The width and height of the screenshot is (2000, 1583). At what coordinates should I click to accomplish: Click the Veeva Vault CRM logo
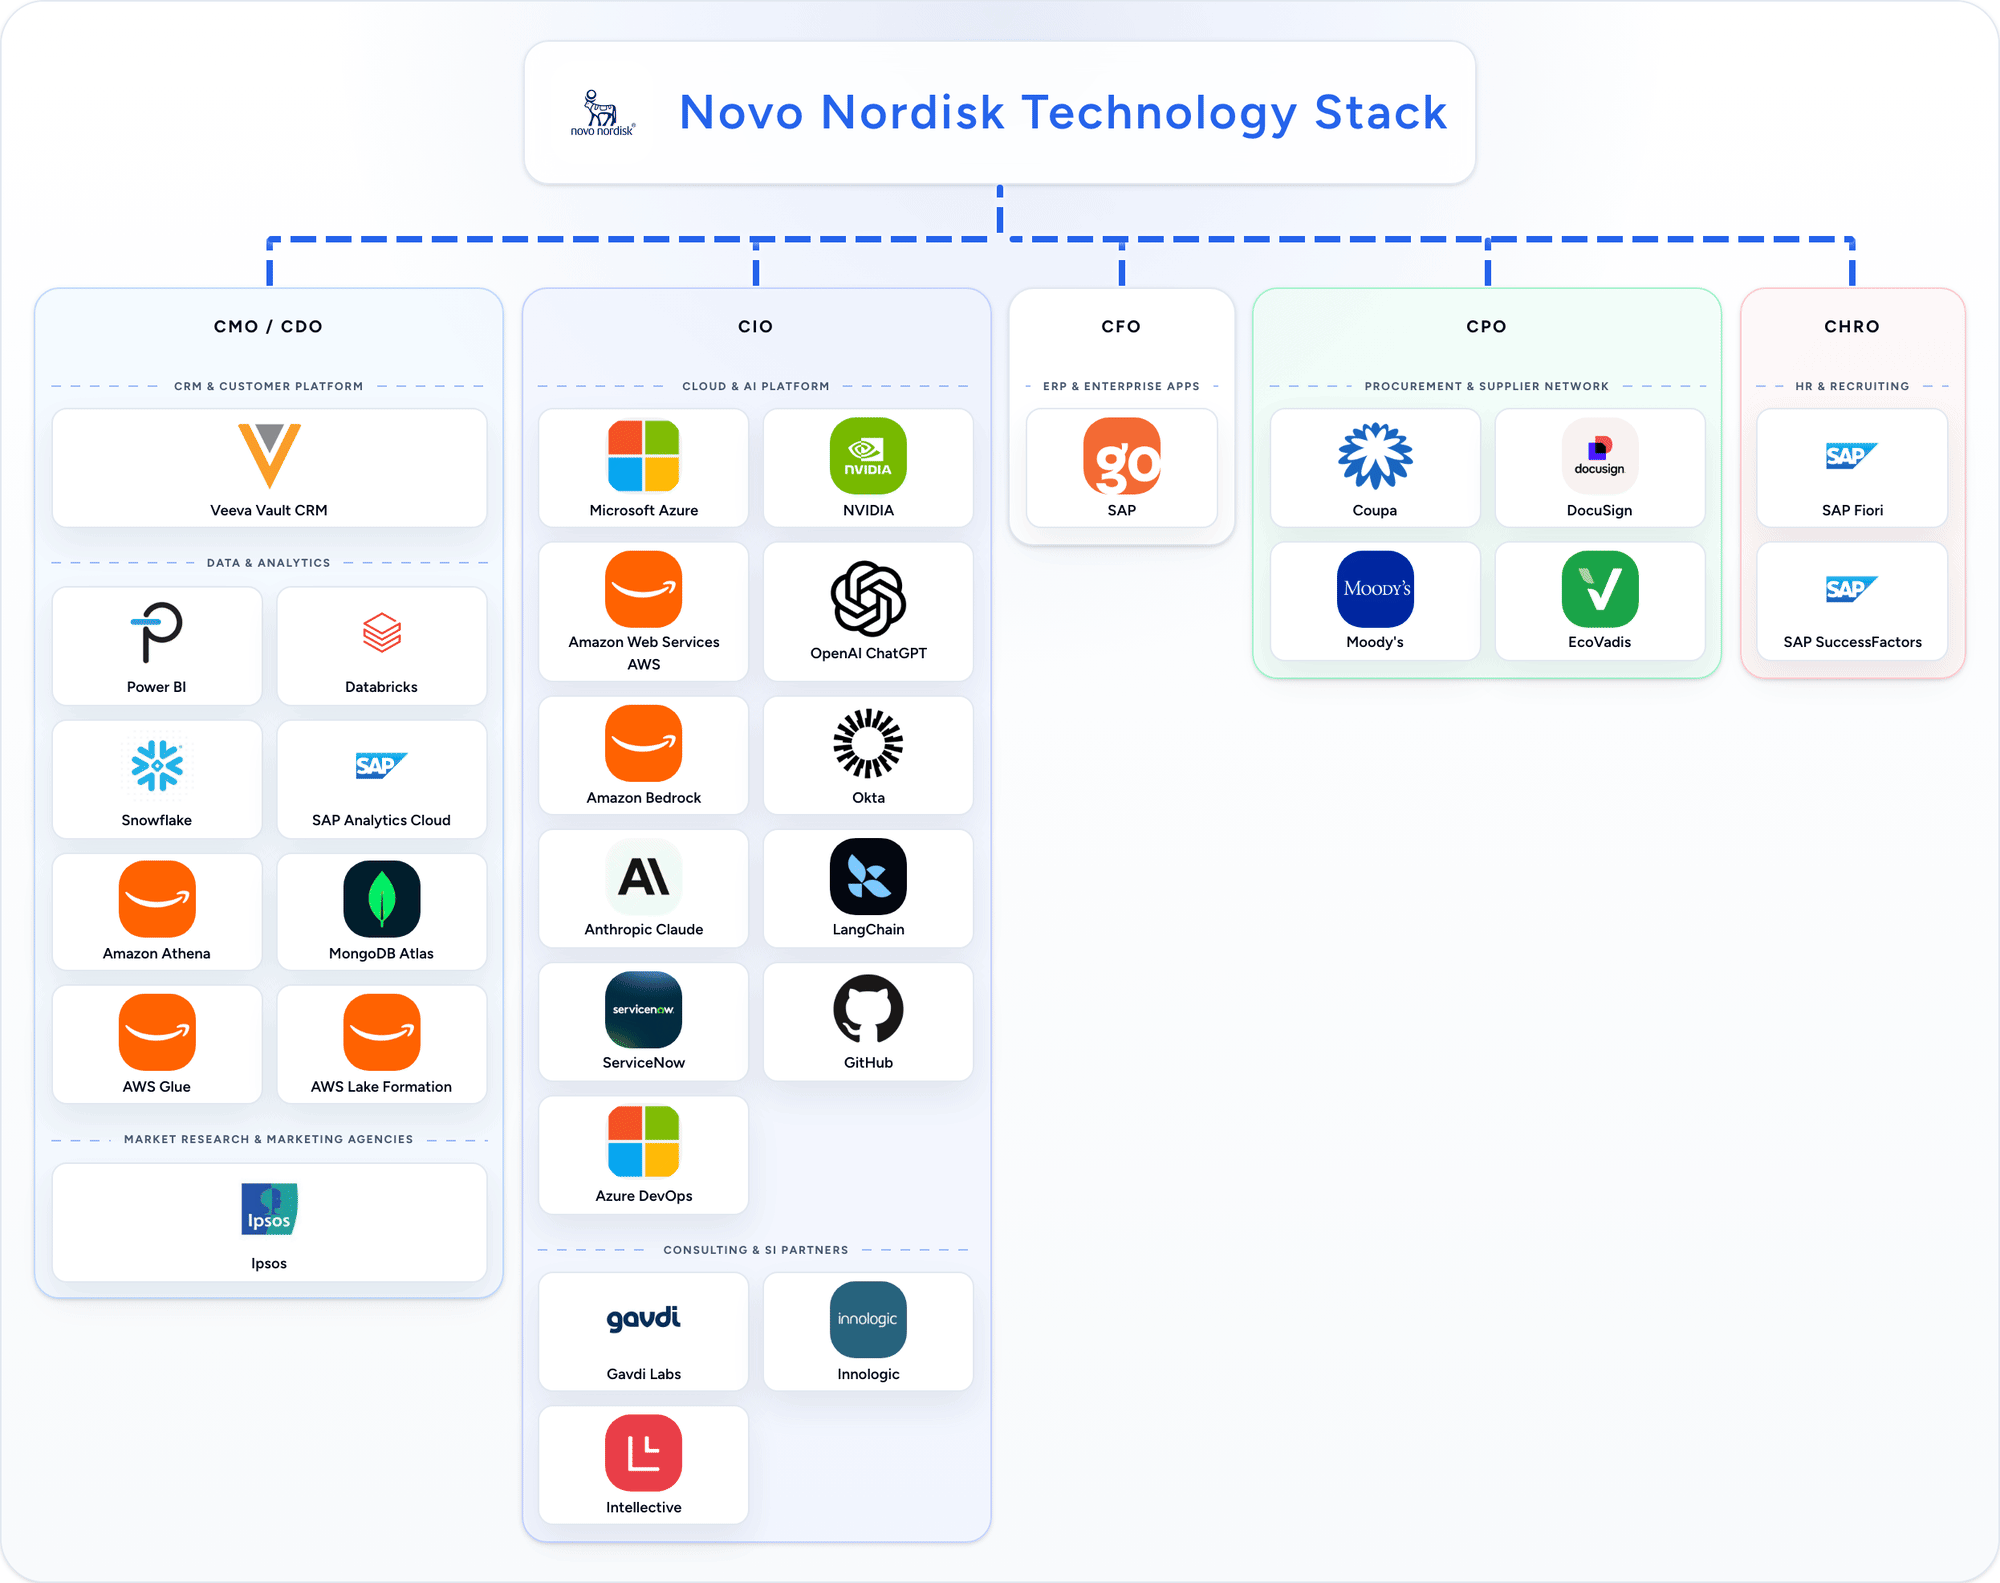point(269,455)
